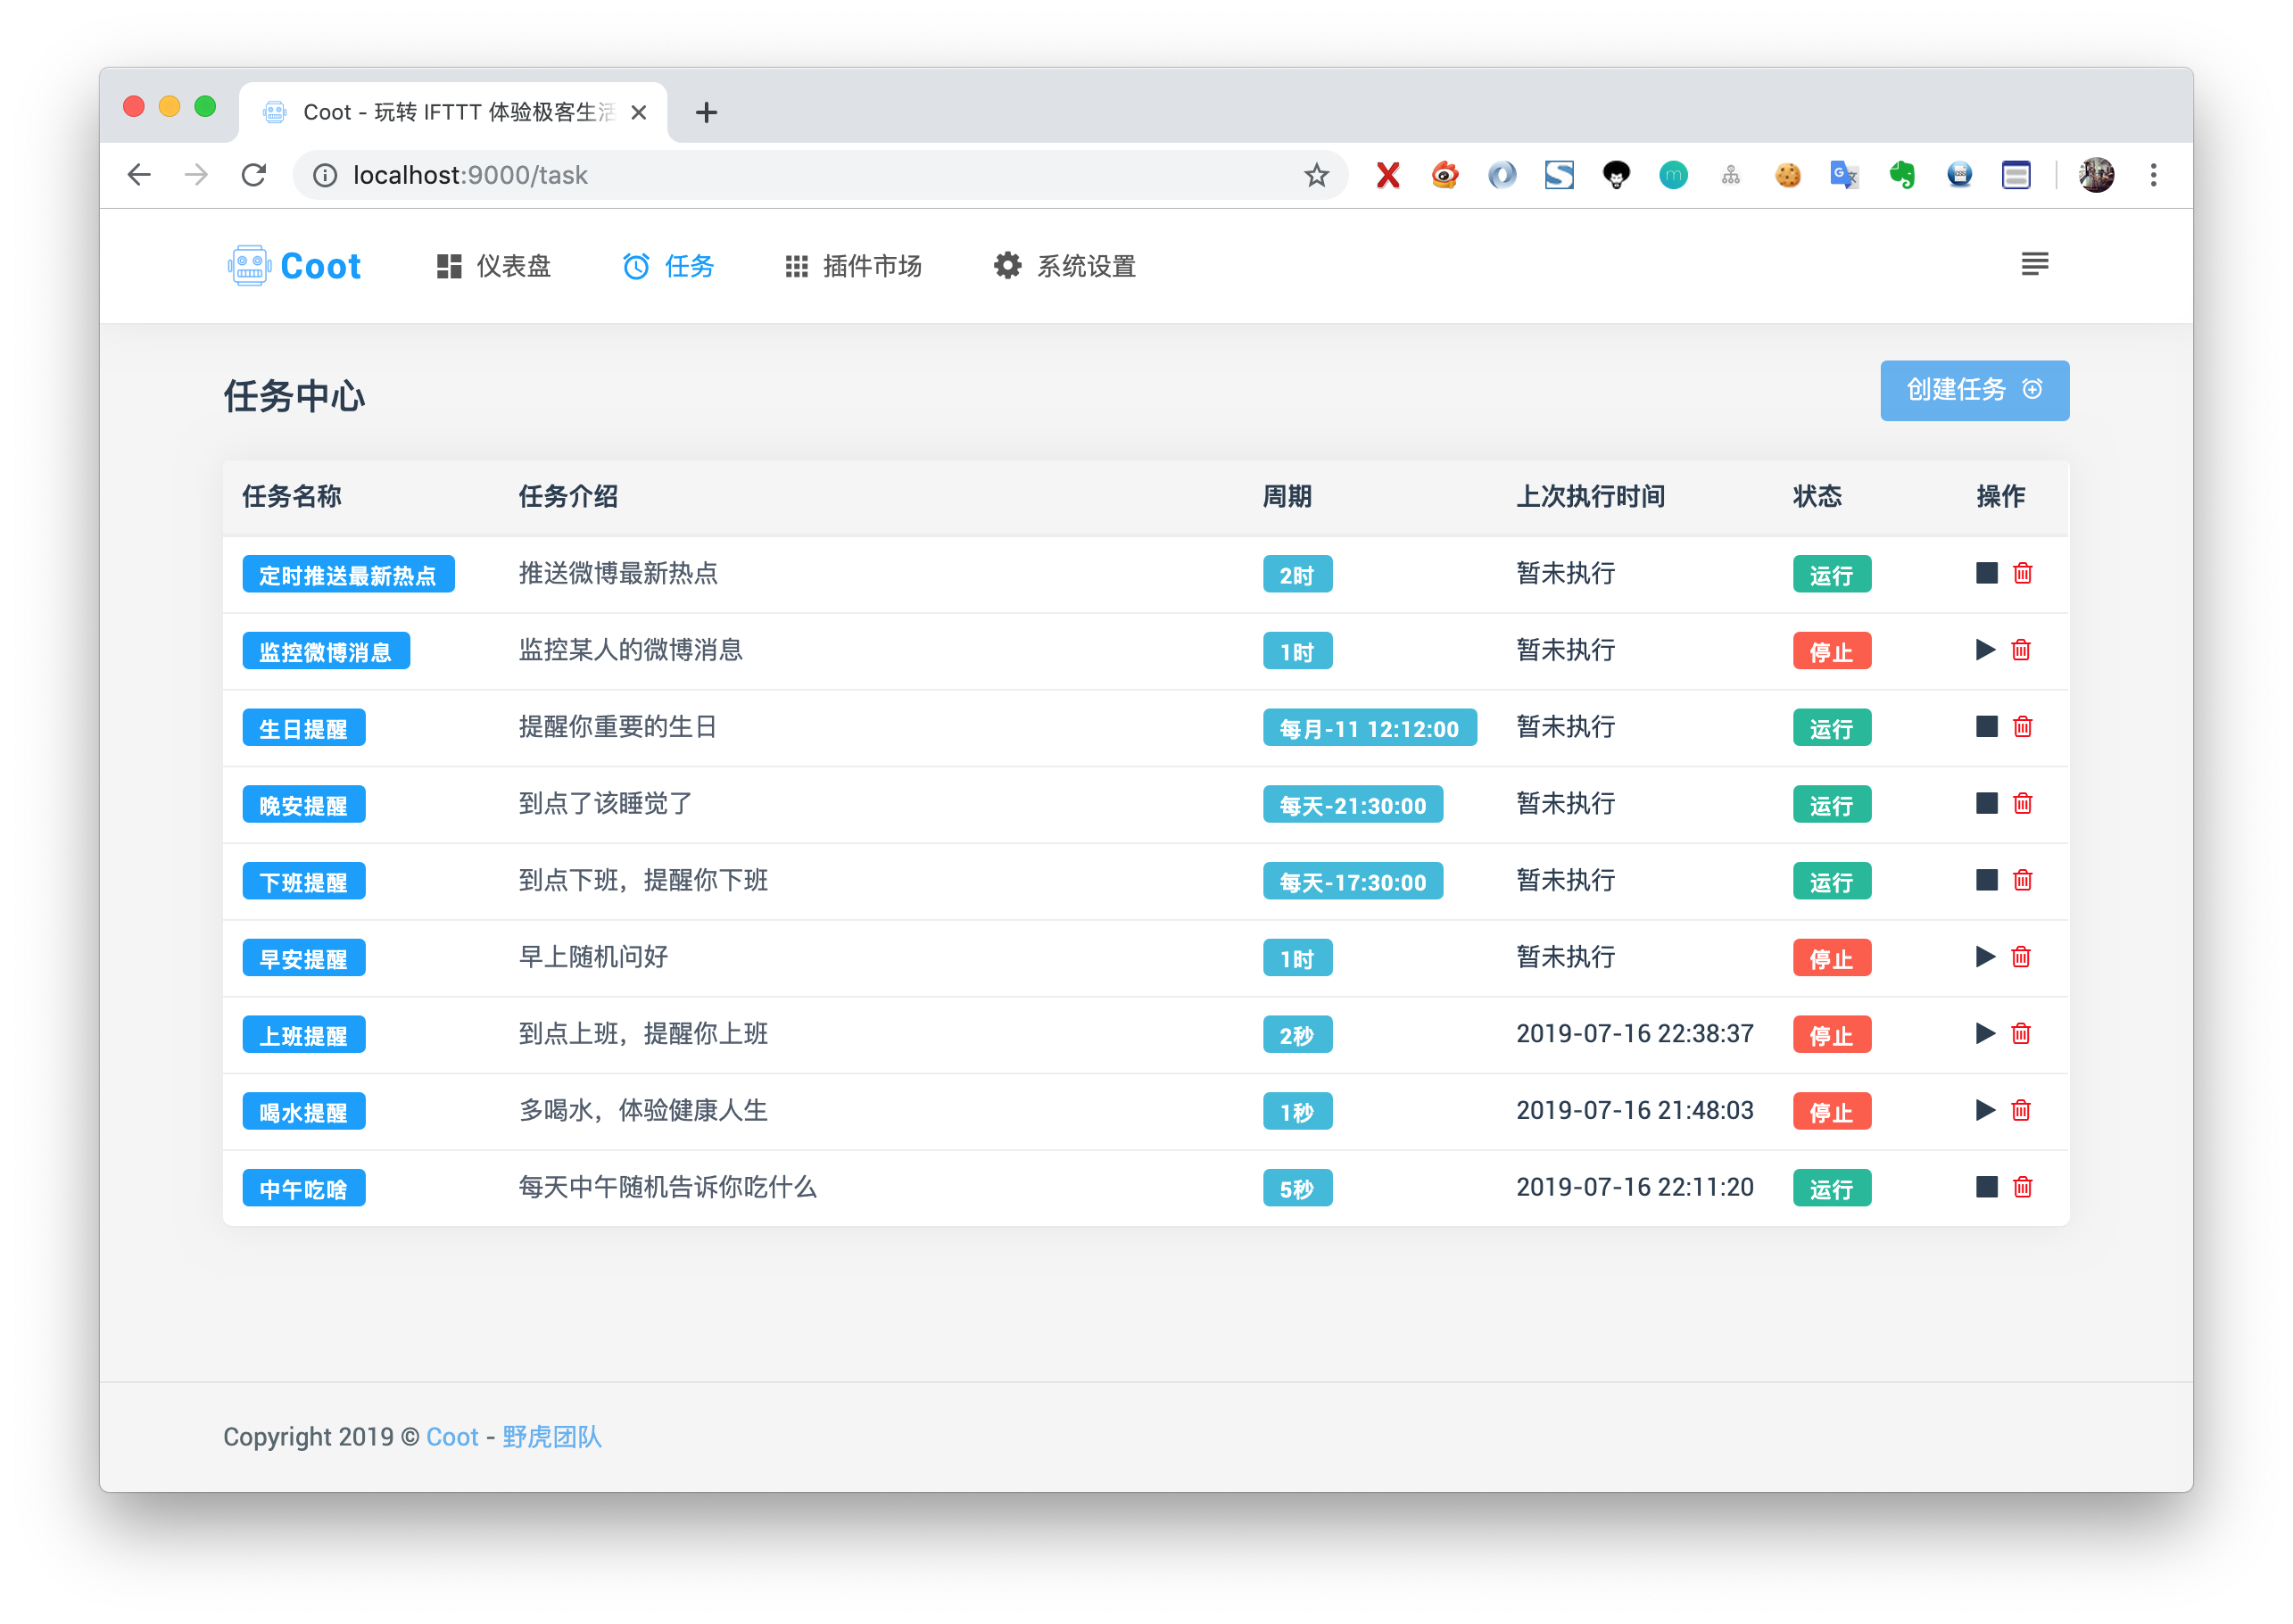Click the Coot robot logo
This screenshot has width=2293, height=1624.
[x=249, y=266]
